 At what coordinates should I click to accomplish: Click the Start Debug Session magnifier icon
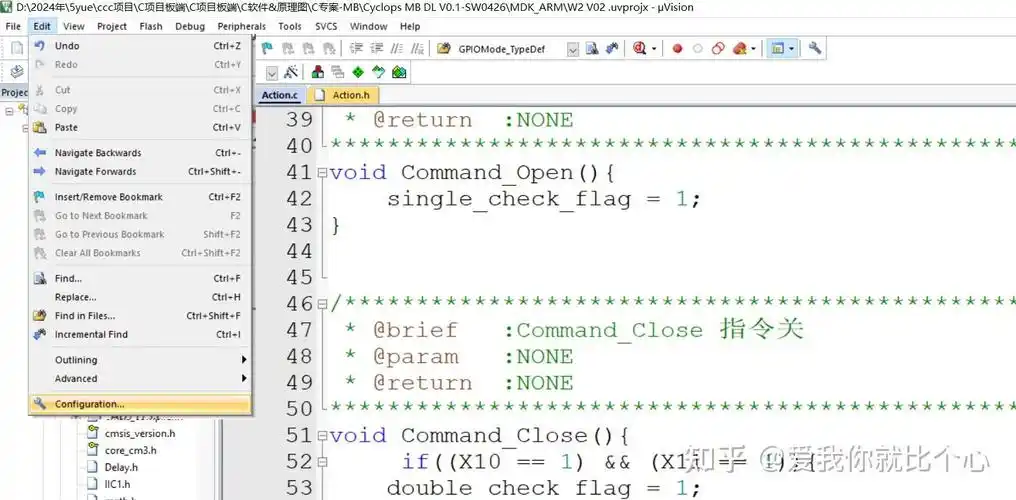click(x=640, y=48)
